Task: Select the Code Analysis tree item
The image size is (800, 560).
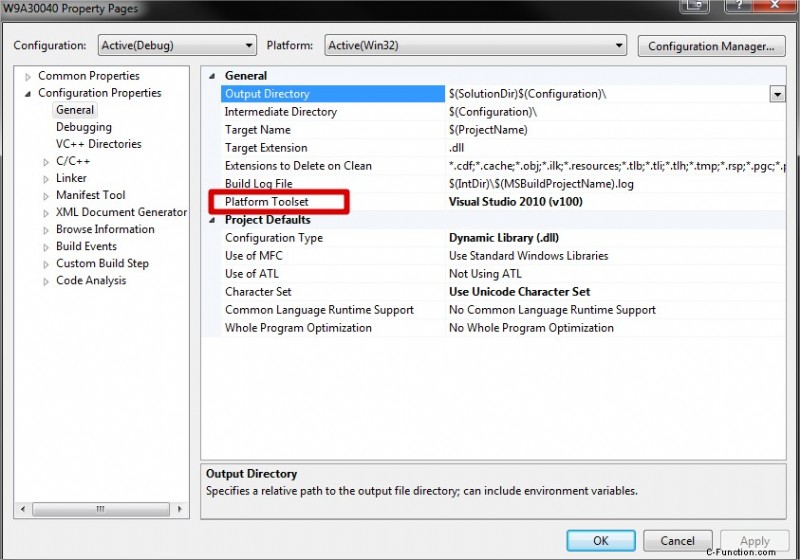Action: 91,281
